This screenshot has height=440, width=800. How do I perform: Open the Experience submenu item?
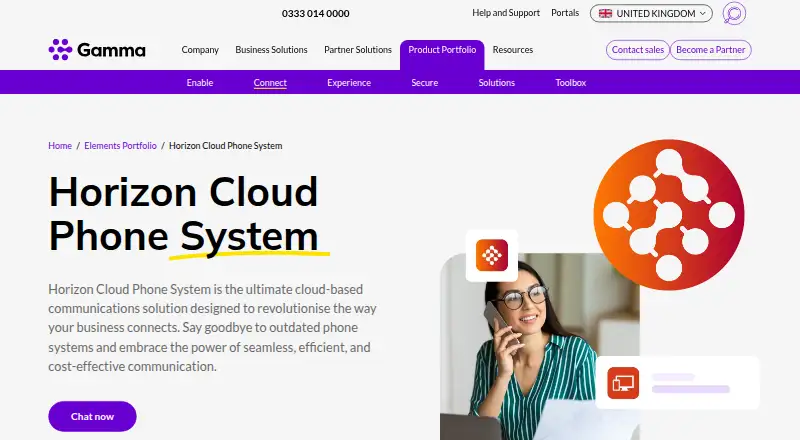coord(349,82)
